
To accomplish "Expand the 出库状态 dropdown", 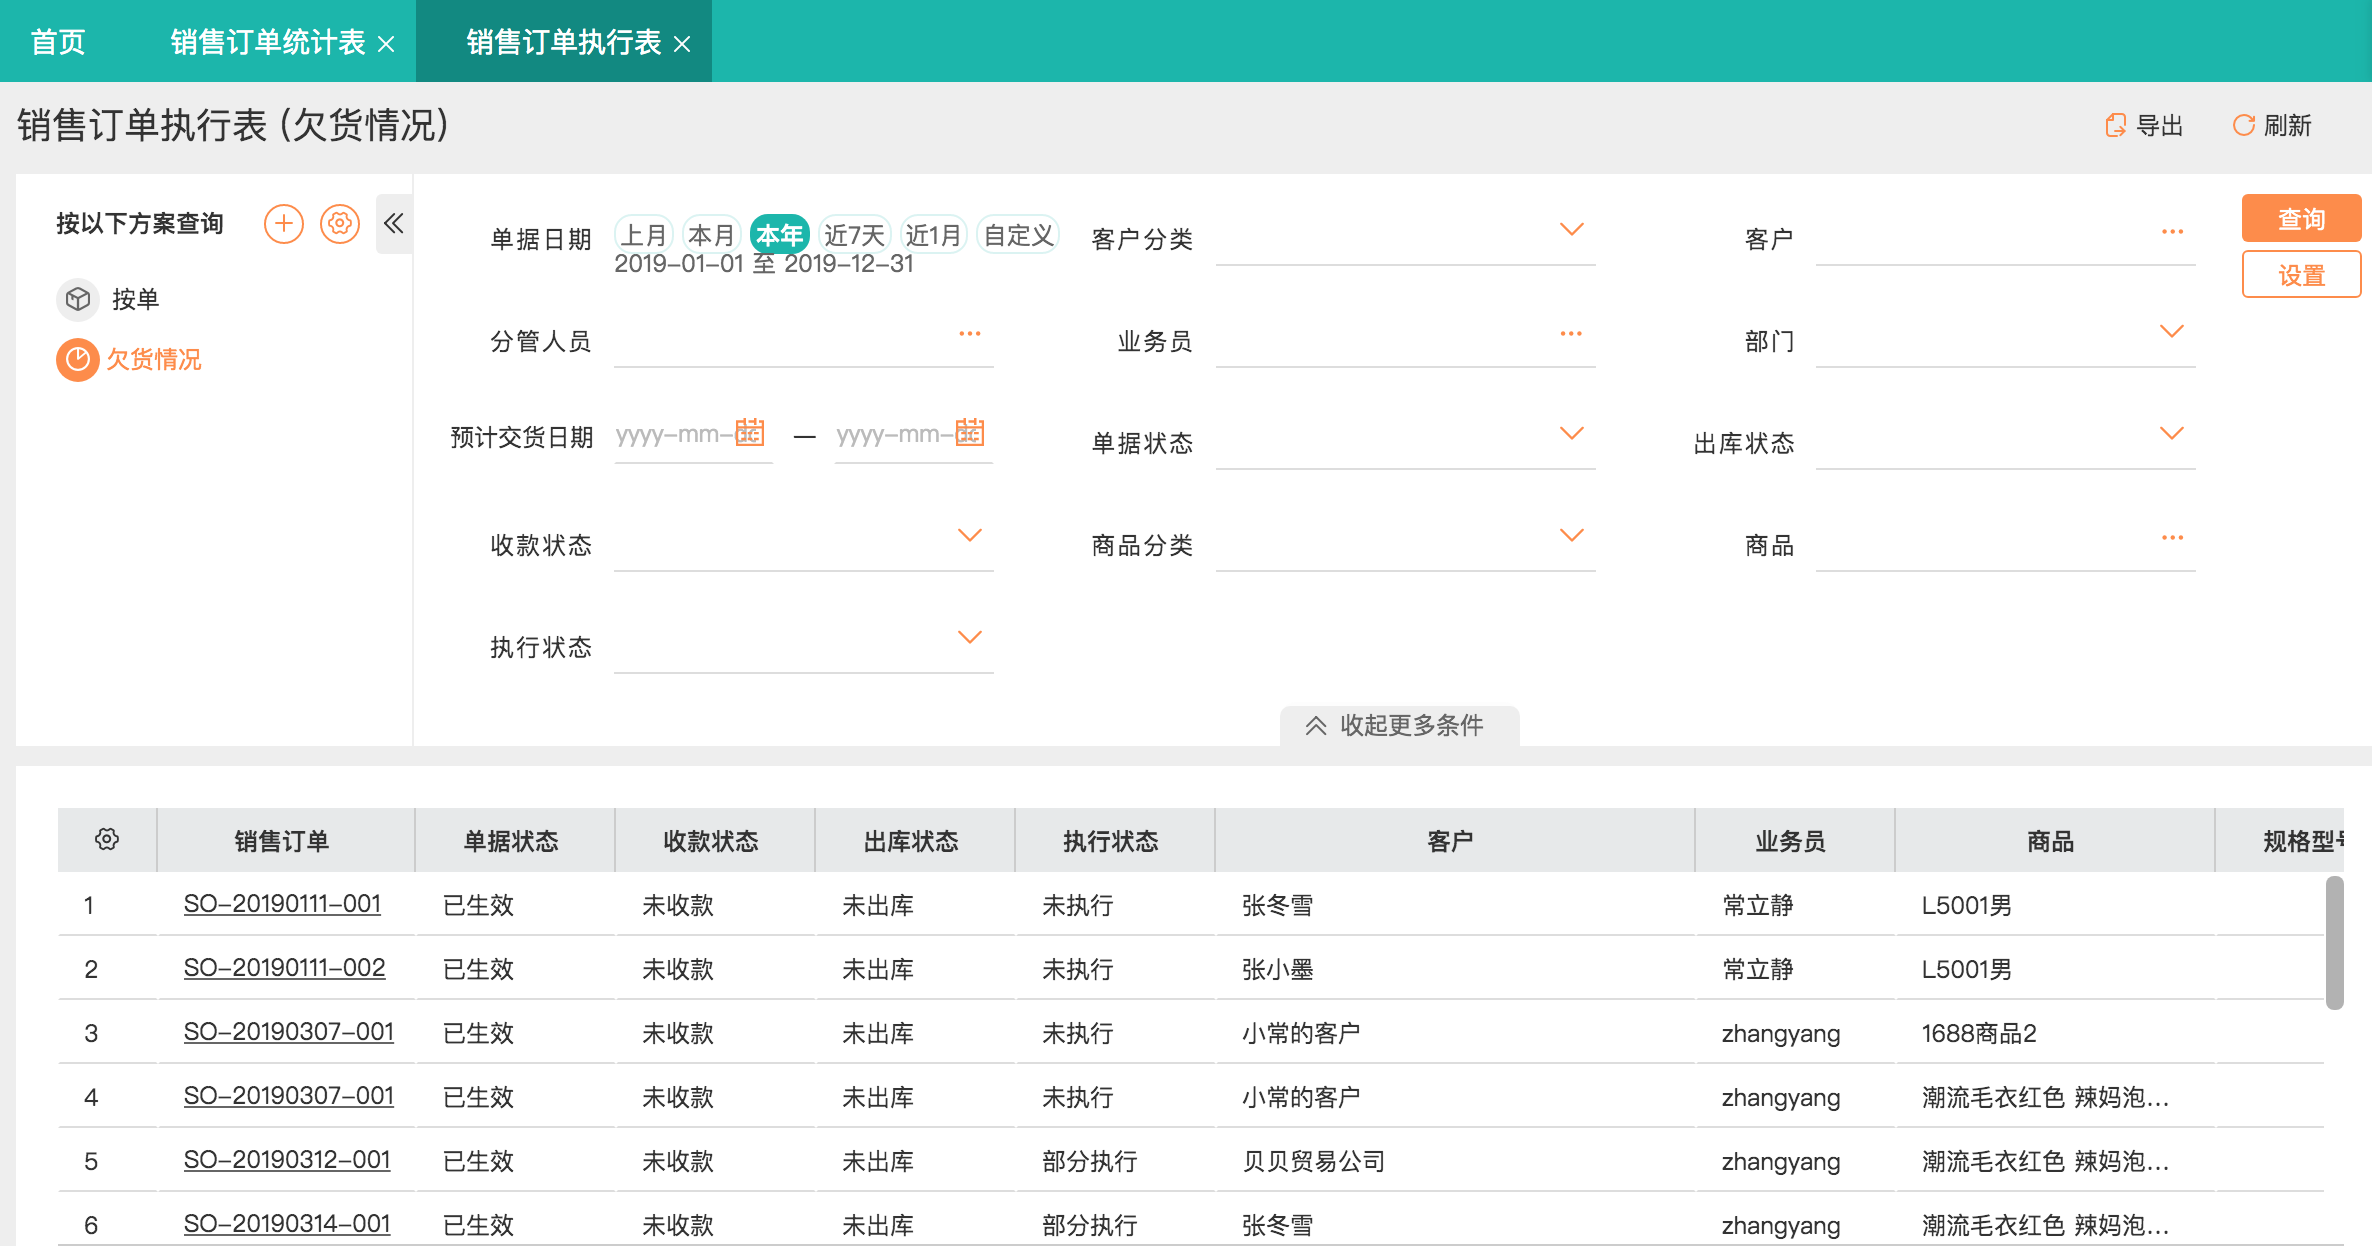I will click(2173, 436).
